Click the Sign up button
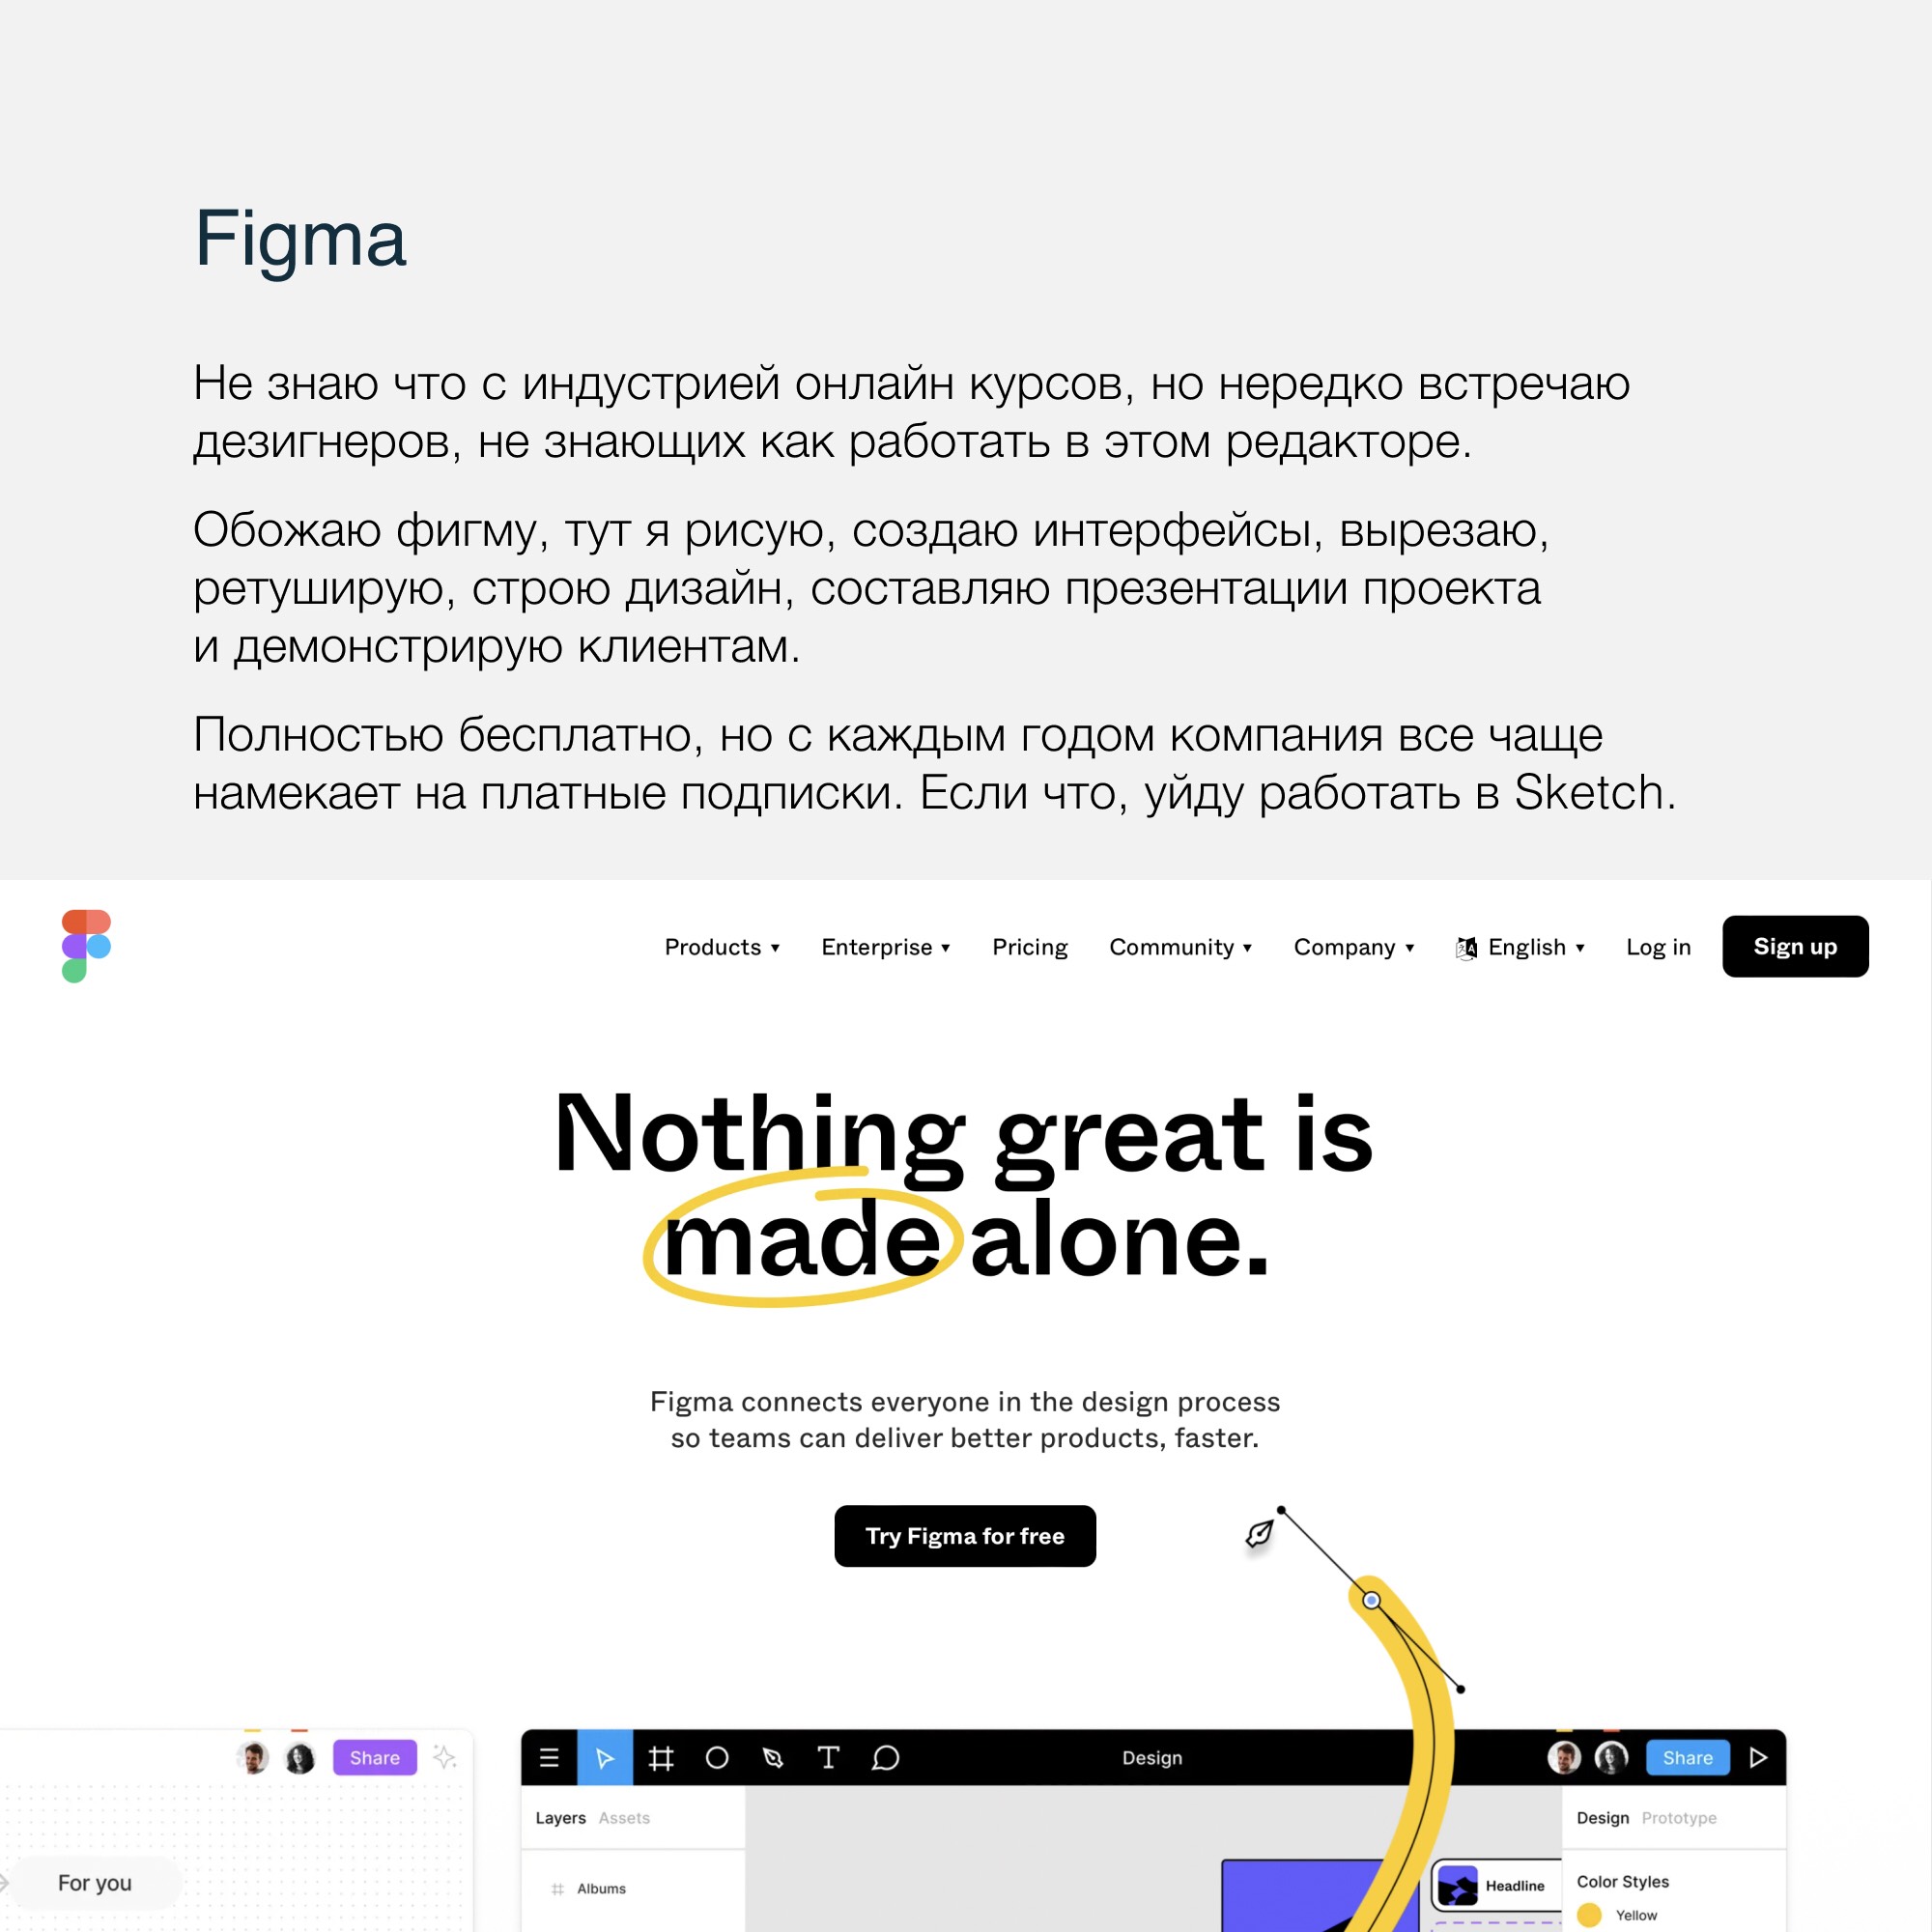1932x1932 pixels. [x=1794, y=947]
